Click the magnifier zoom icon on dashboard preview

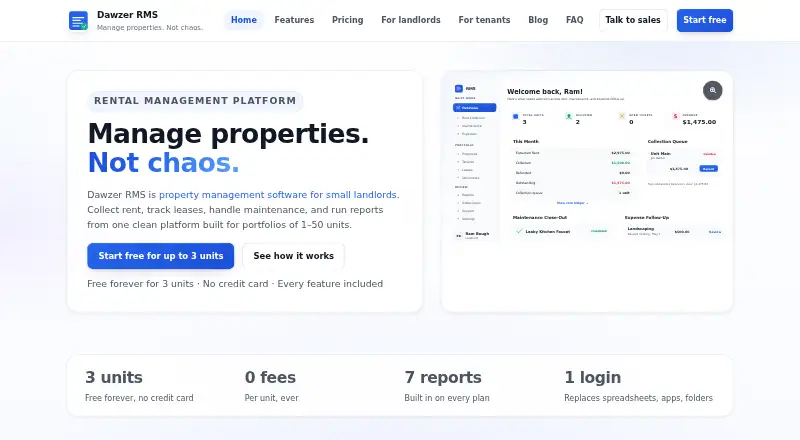712,90
